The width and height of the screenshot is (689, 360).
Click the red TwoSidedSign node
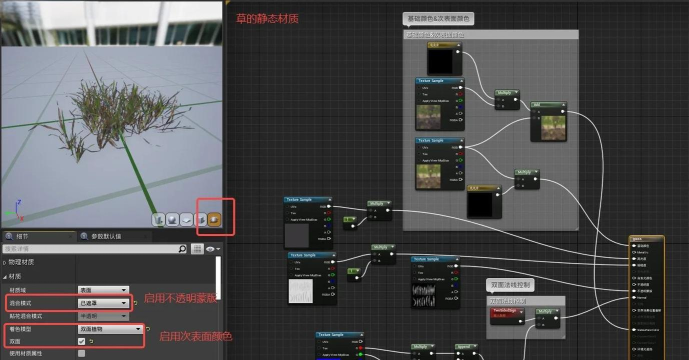click(507, 316)
